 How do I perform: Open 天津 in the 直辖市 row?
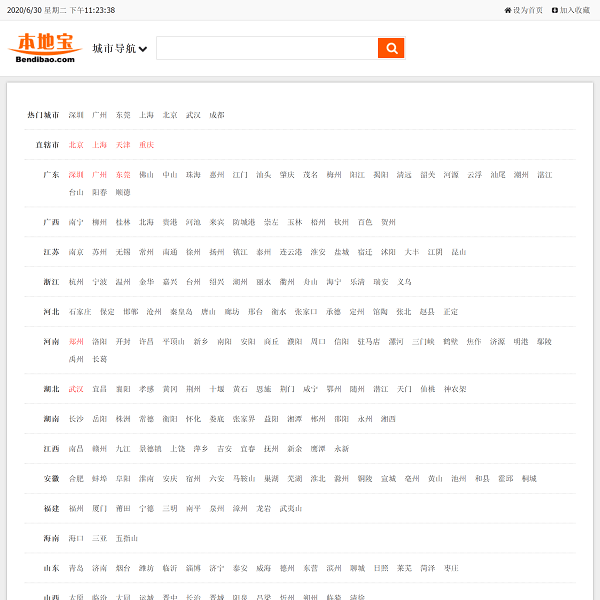(123, 145)
